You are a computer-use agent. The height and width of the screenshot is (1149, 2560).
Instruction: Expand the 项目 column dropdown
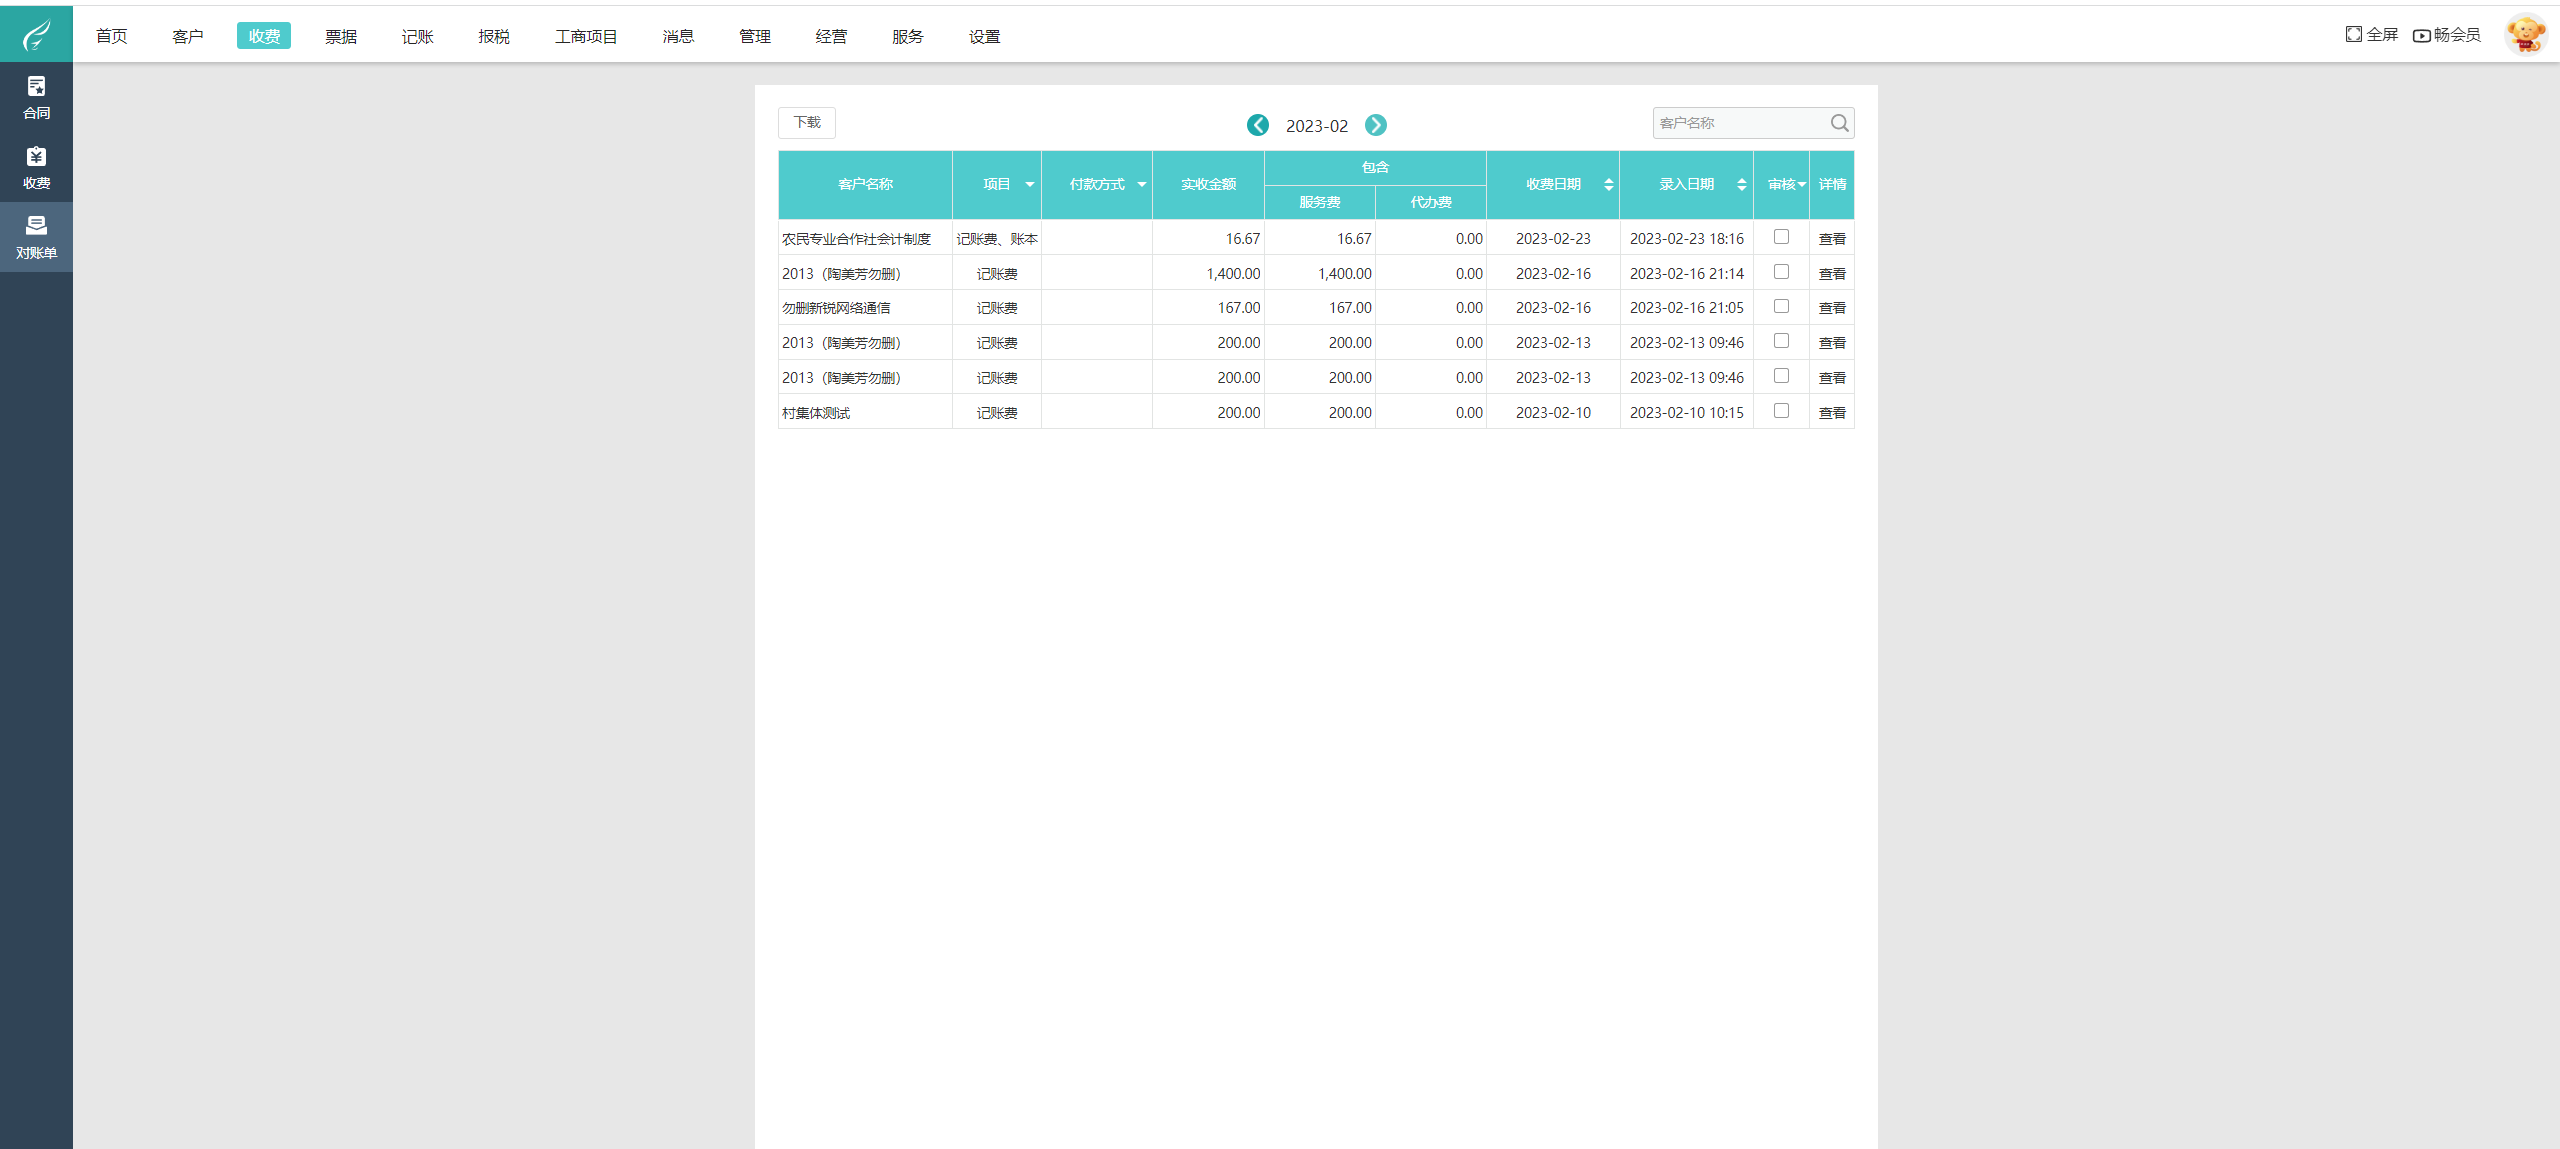1030,183
